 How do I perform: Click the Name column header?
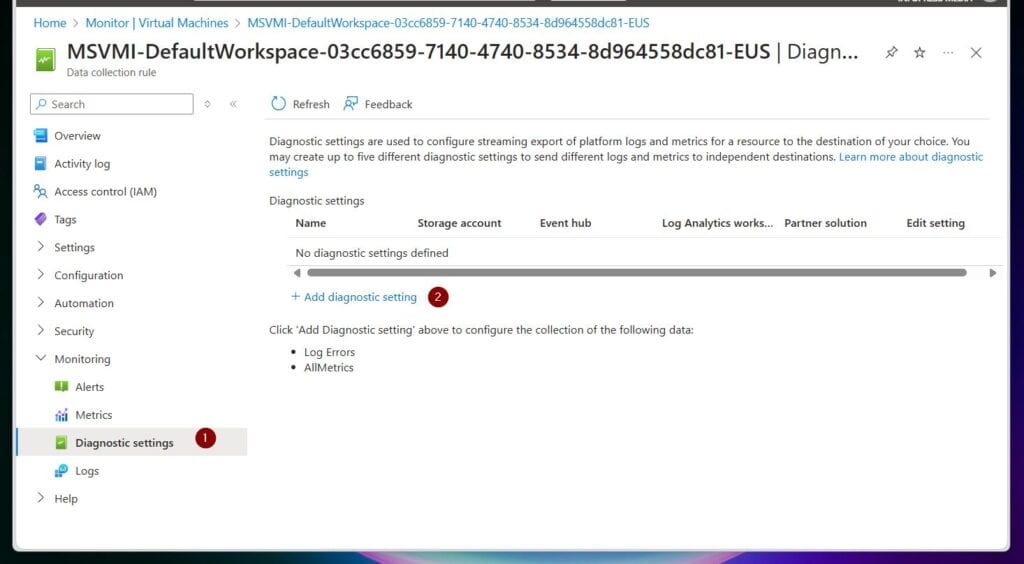point(310,223)
